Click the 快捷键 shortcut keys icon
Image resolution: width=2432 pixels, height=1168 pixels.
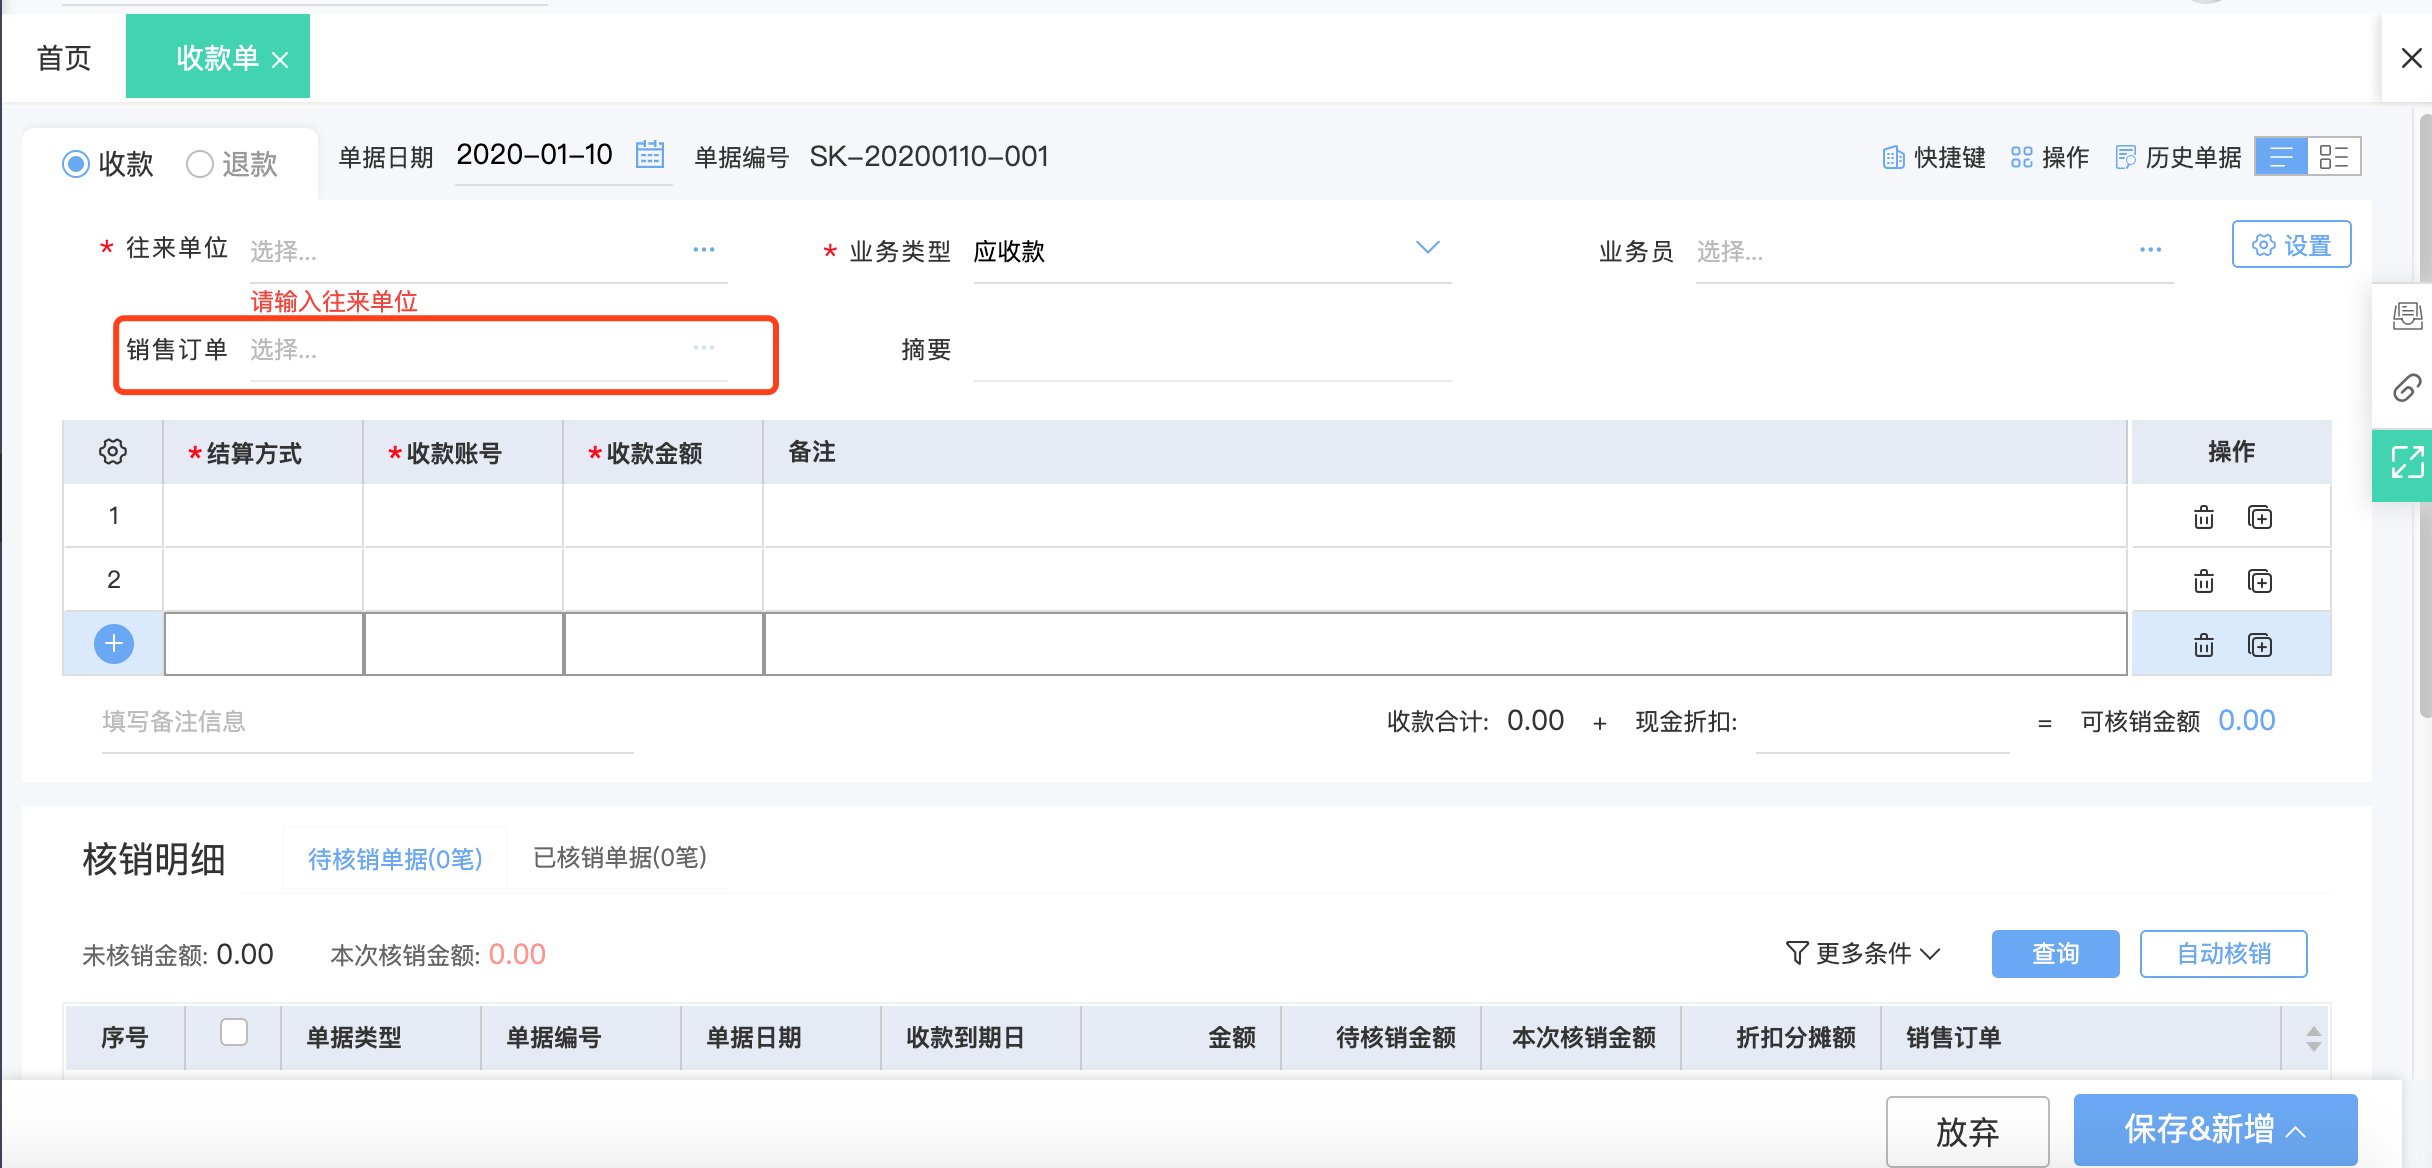(1894, 155)
